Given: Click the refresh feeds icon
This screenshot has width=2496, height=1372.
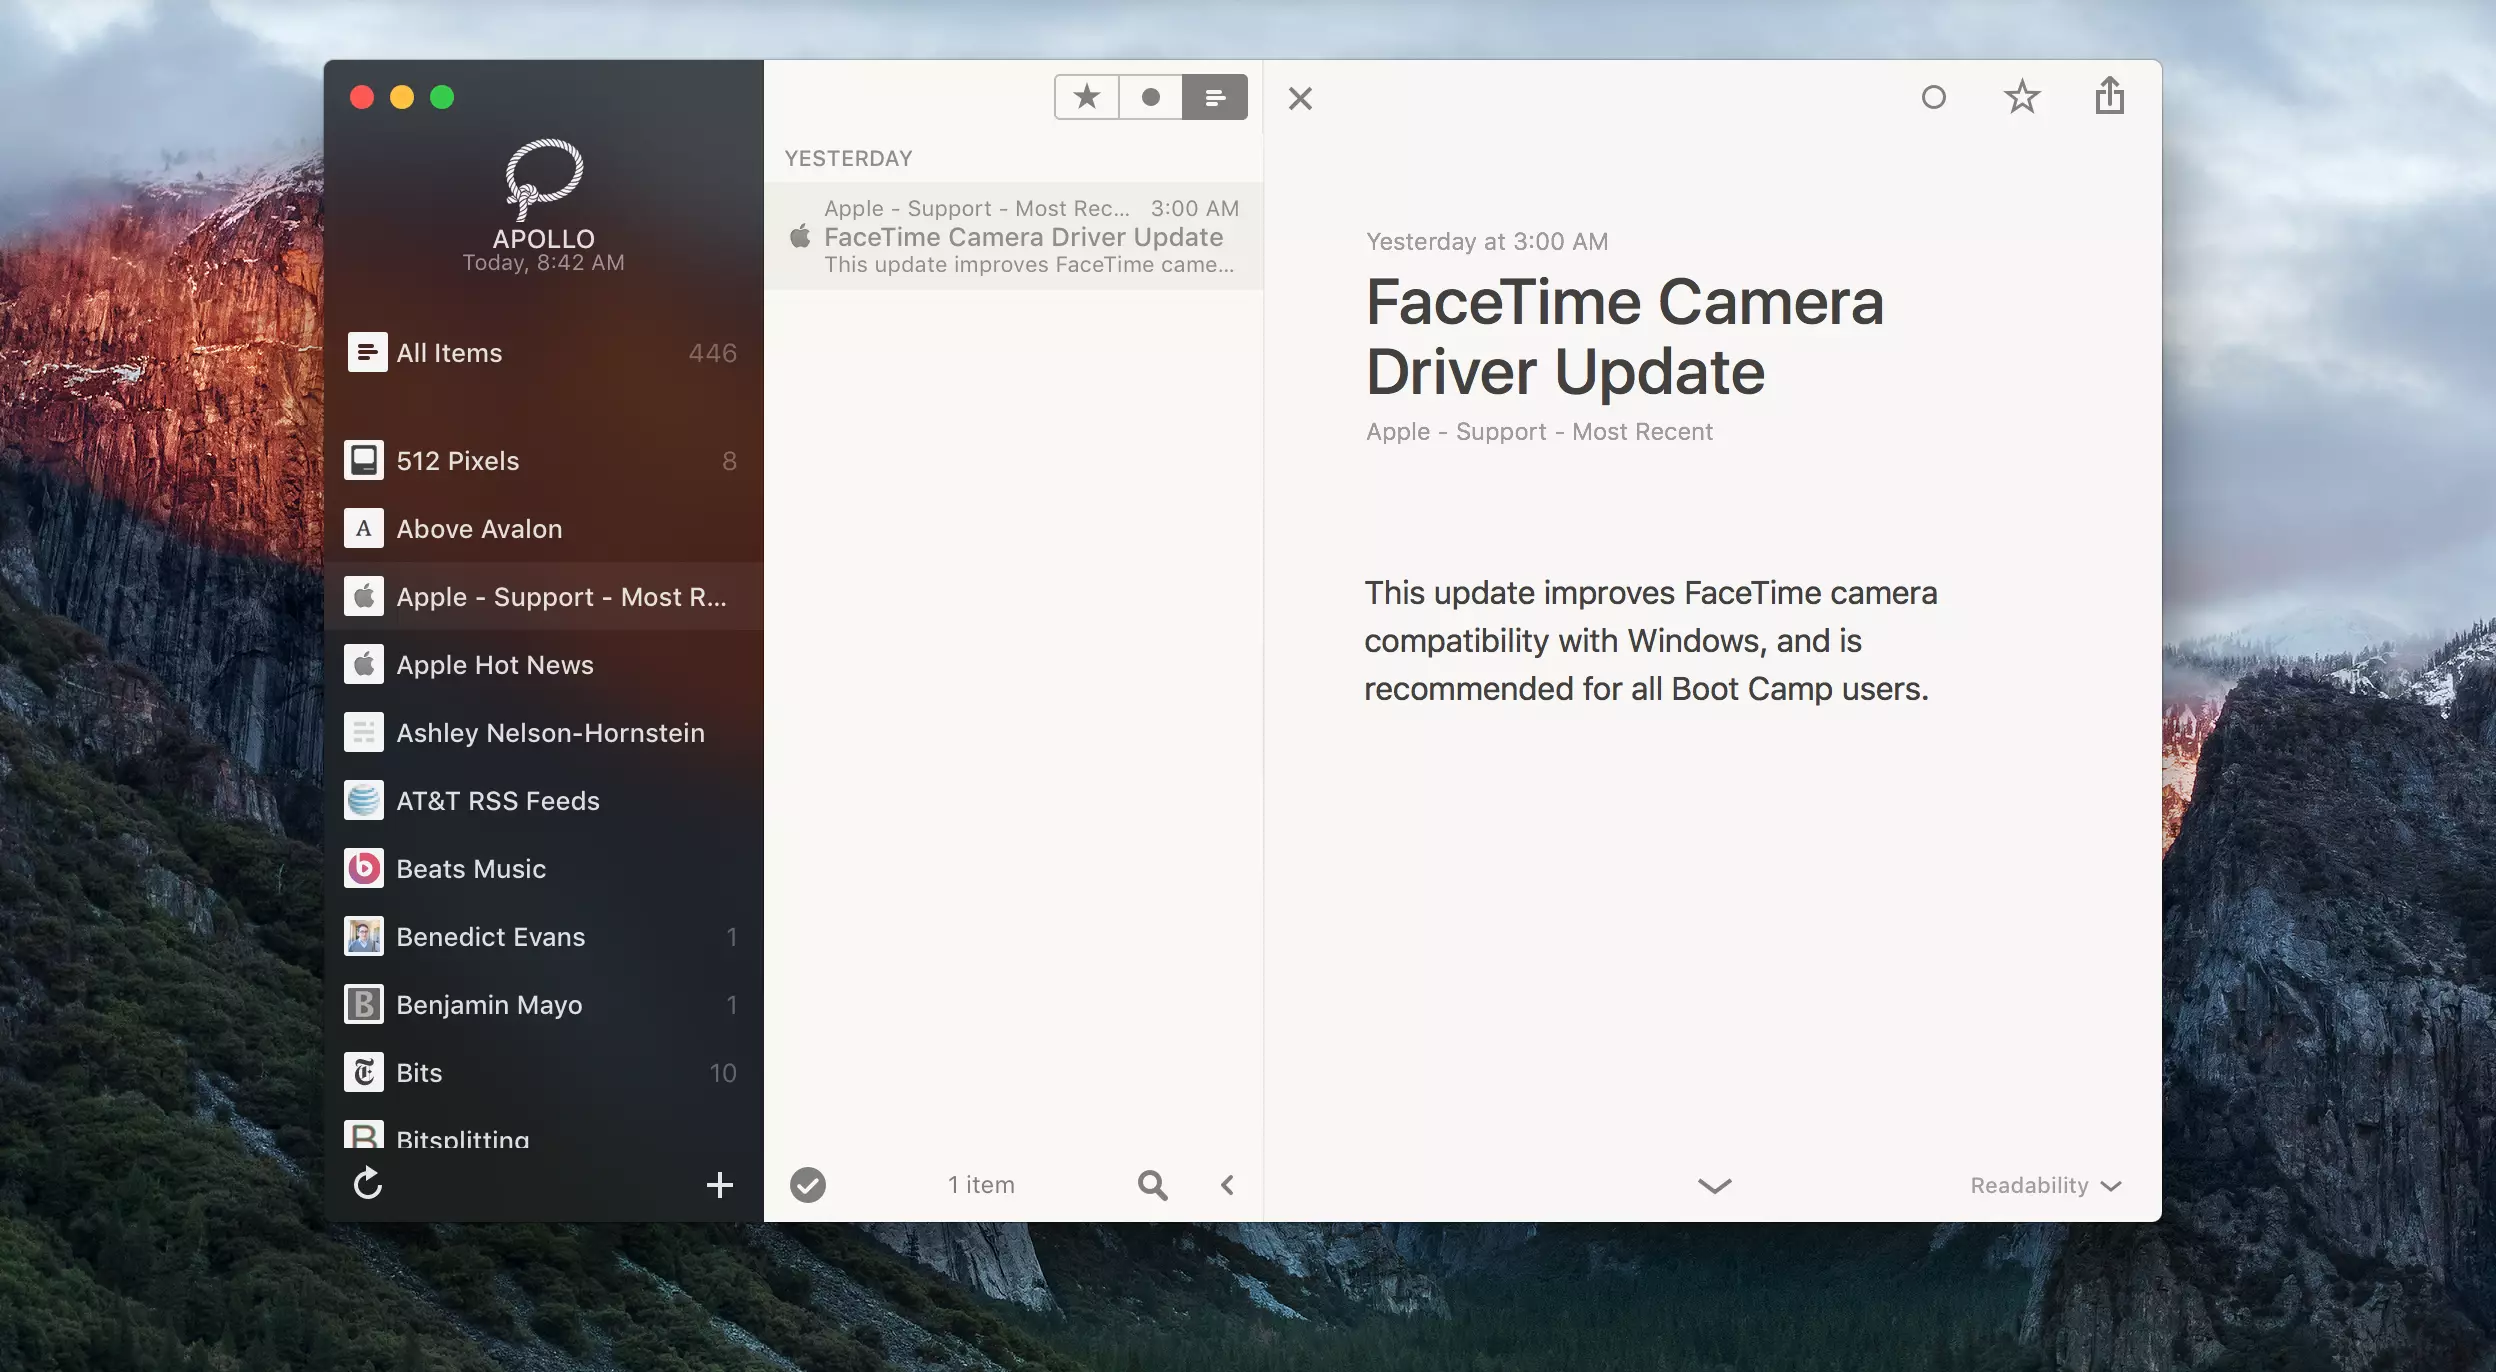Looking at the screenshot, I should [x=368, y=1183].
